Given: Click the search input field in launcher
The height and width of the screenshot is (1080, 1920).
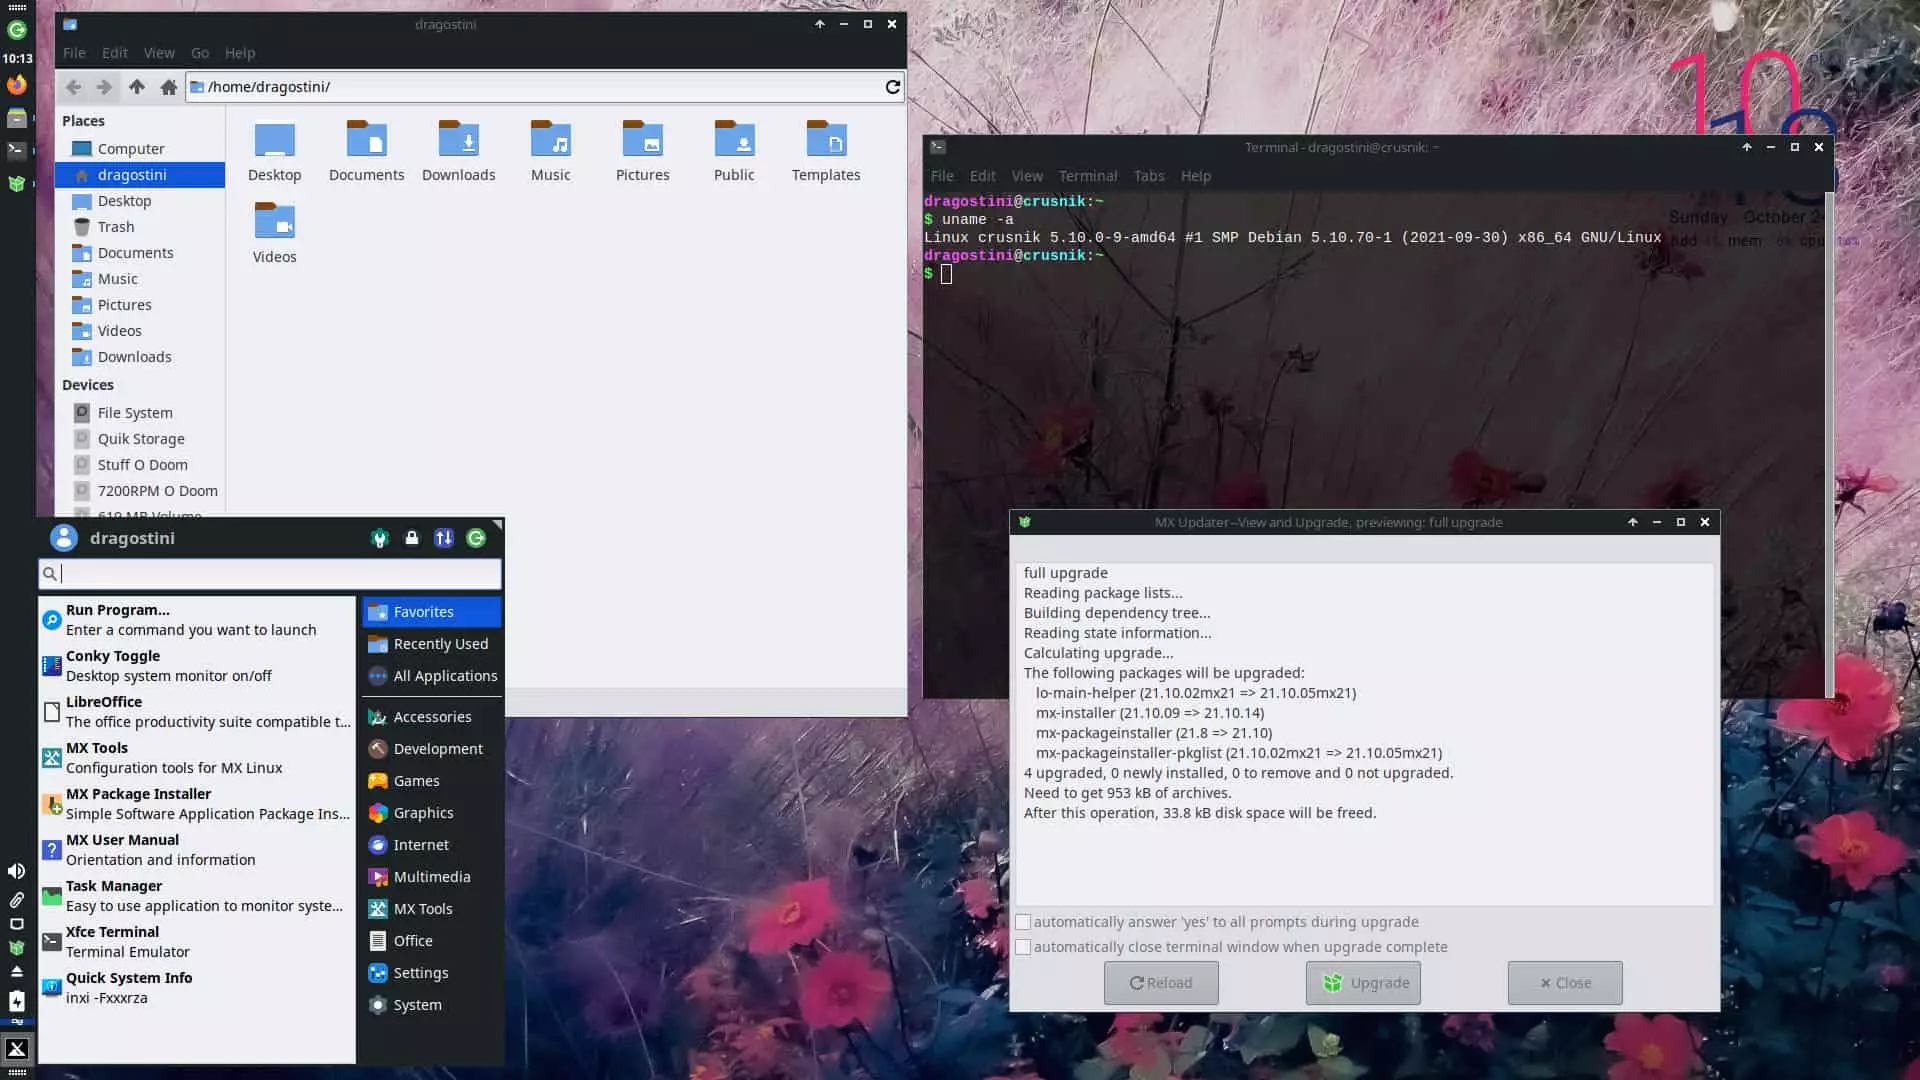Looking at the screenshot, I should [x=269, y=572].
